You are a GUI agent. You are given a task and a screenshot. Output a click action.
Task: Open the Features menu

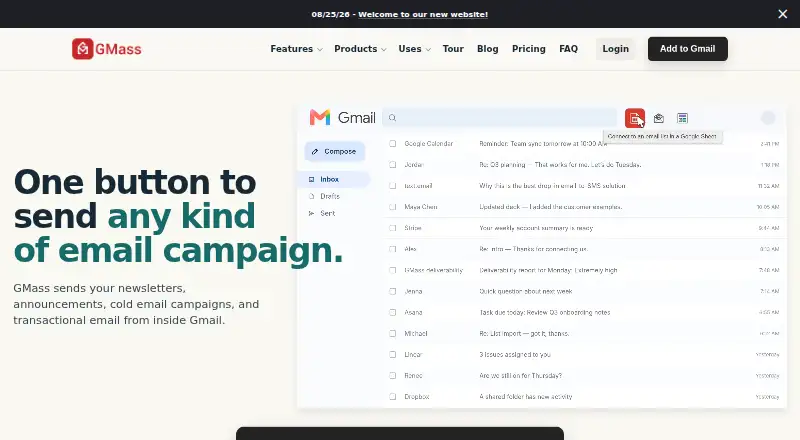[x=291, y=48]
